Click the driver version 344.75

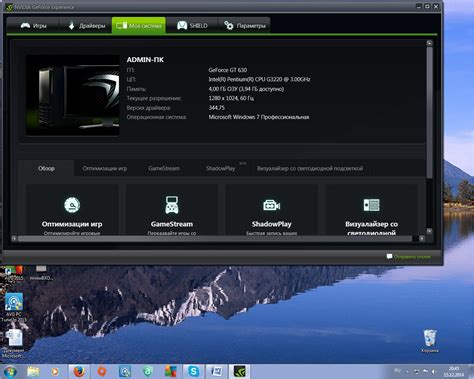click(x=217, y=108)
